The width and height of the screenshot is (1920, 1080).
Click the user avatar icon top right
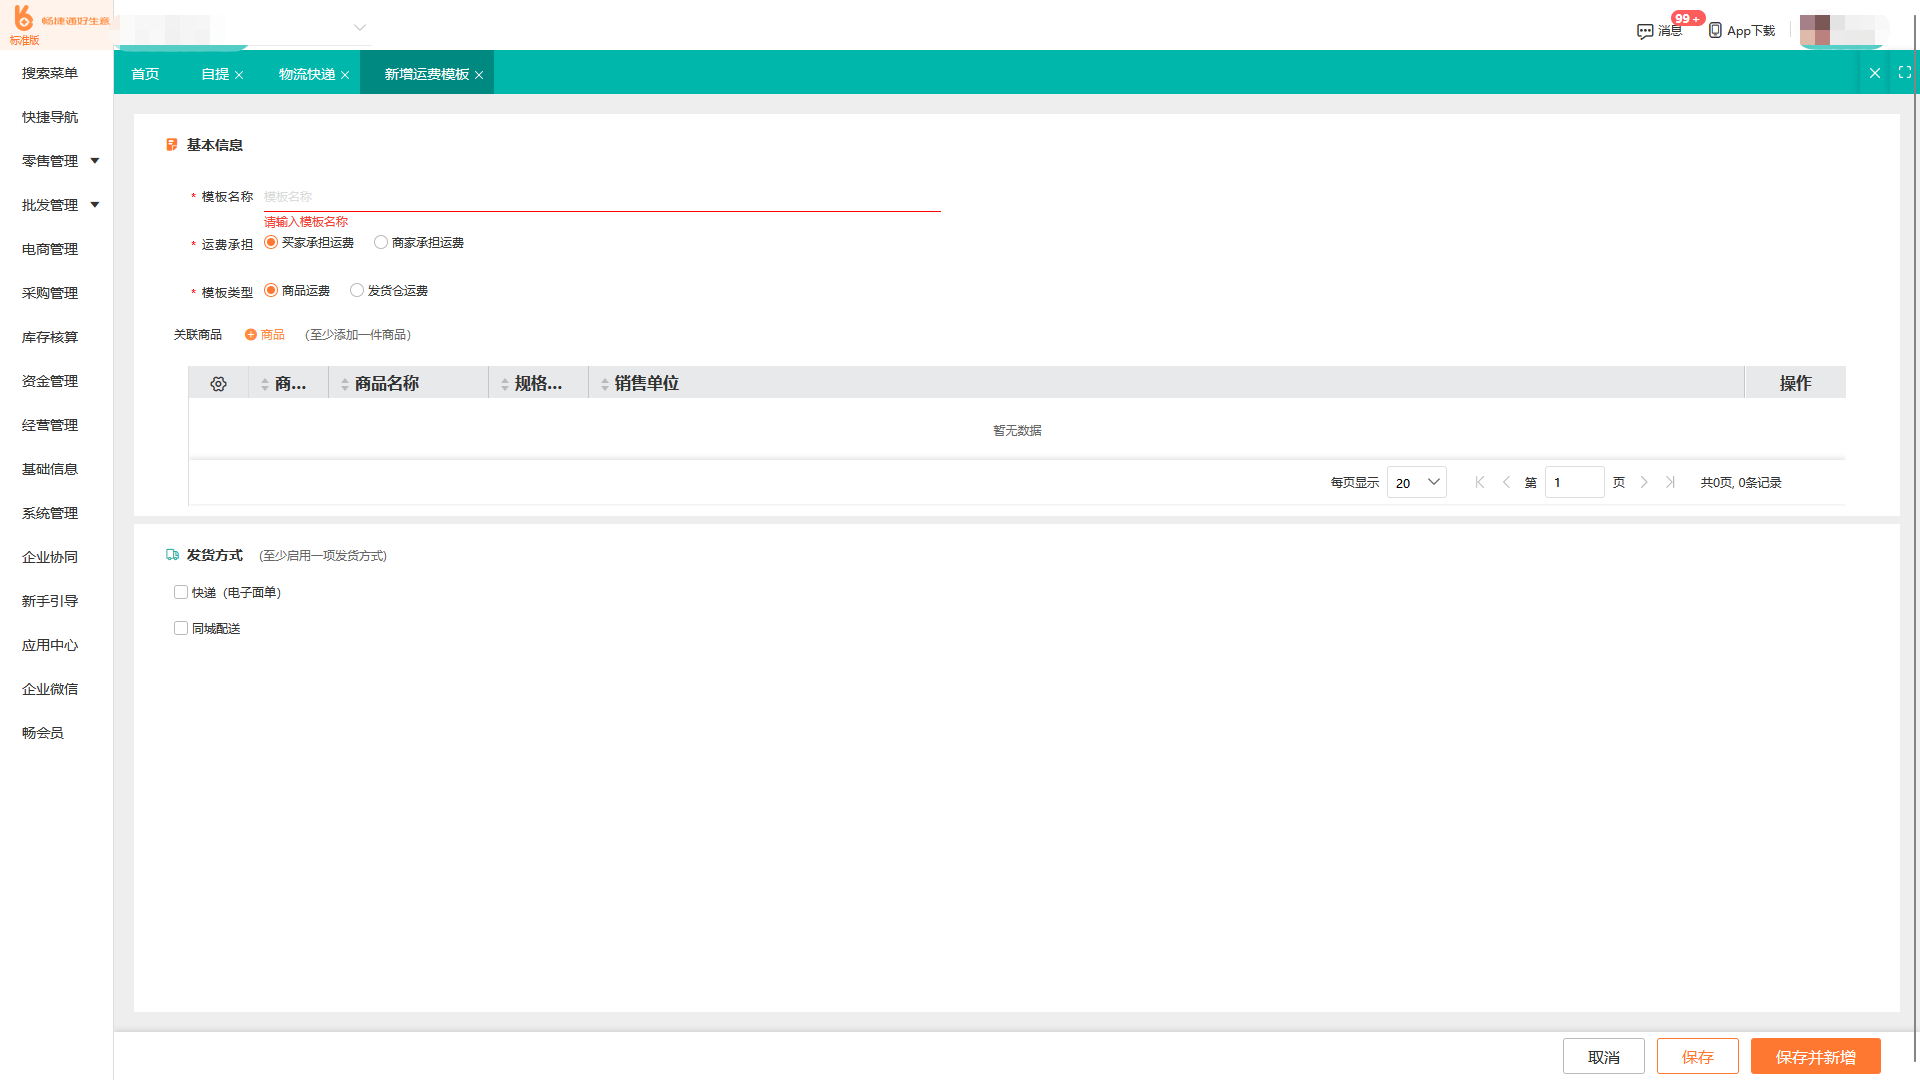click(1817, 29)
